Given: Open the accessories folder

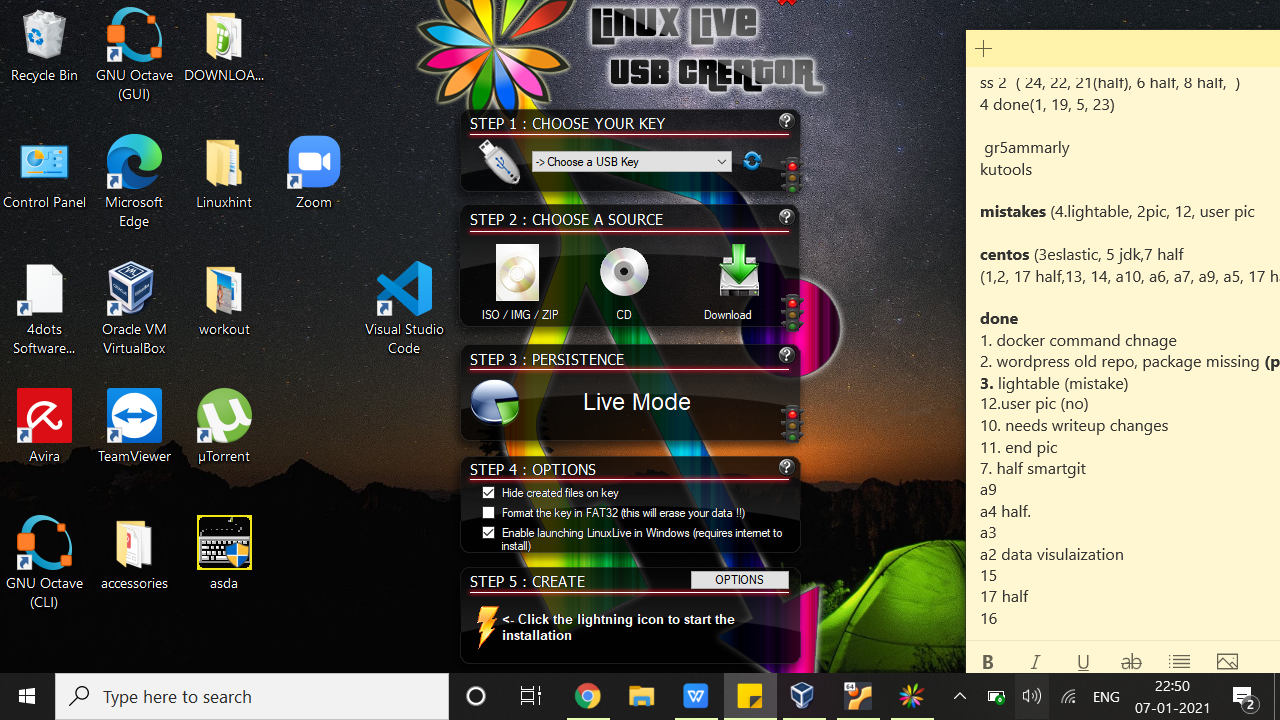Looking at the screenshot, I should coord(134,554).
